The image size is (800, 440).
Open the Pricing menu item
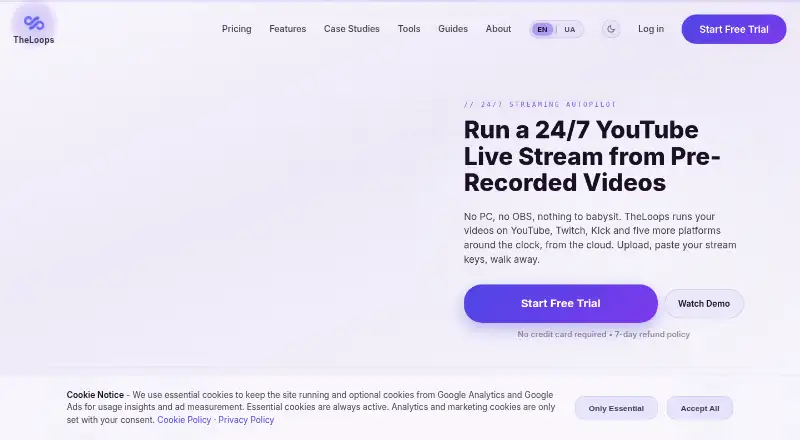point(236,29)
